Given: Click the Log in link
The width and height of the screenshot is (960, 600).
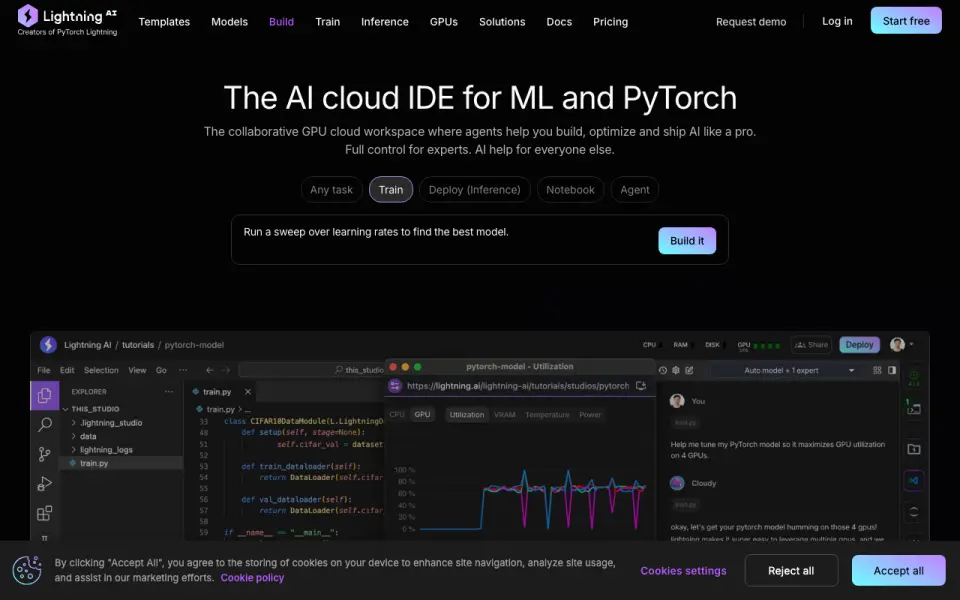Looking at the screenshot, I should pos(837,21).
